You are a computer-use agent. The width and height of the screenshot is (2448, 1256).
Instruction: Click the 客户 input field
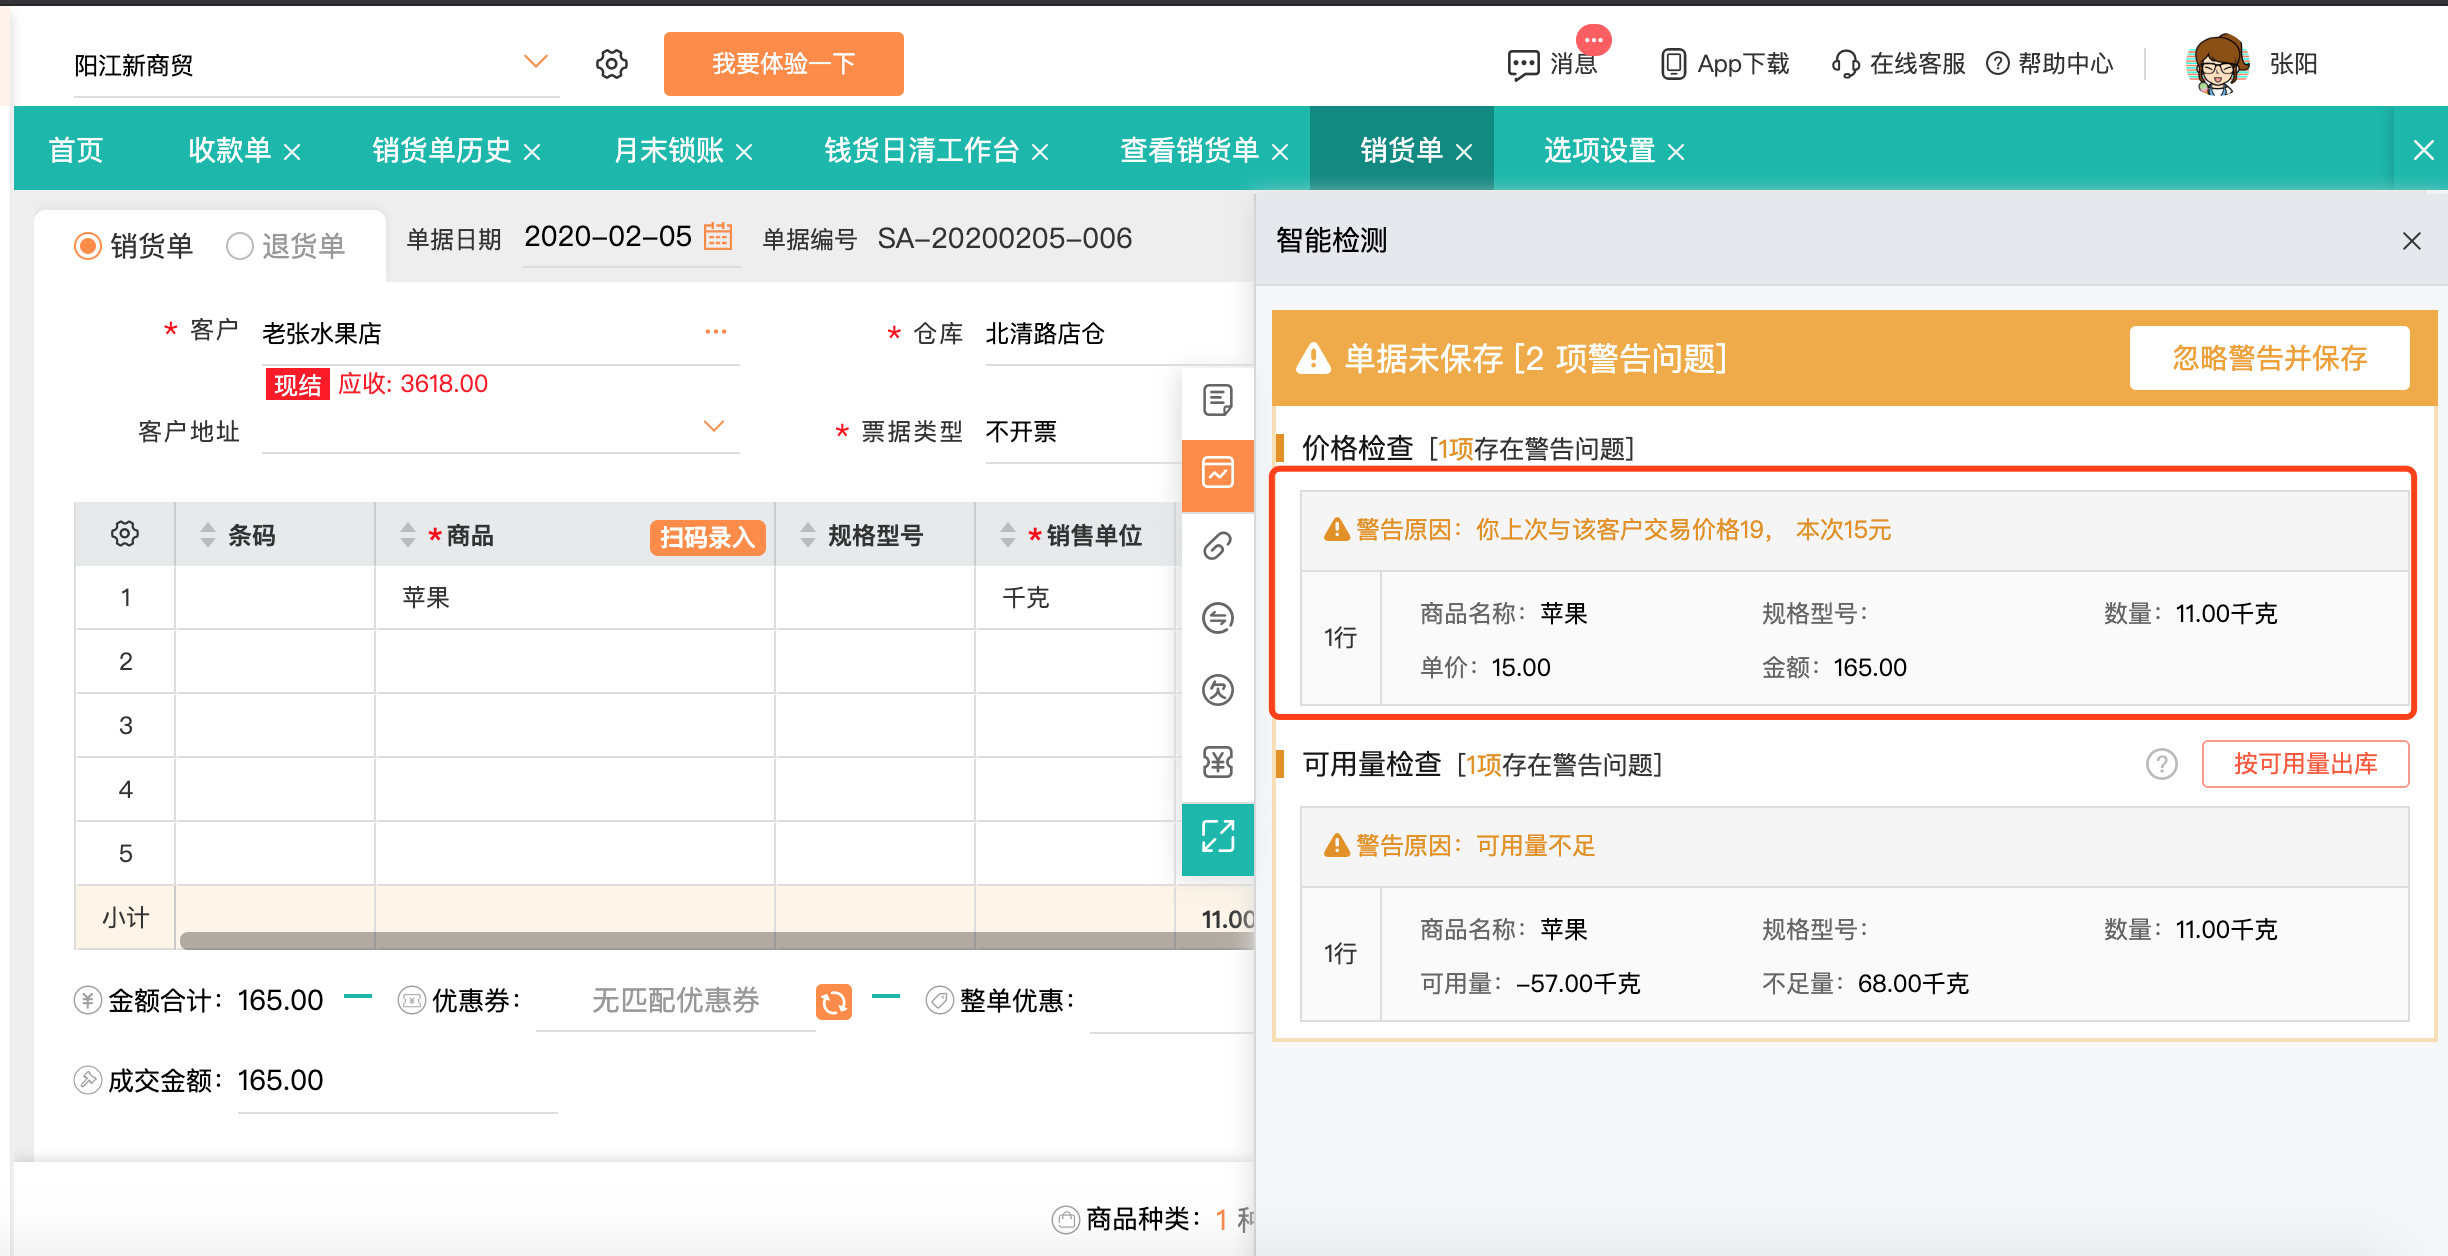[482, 333]
